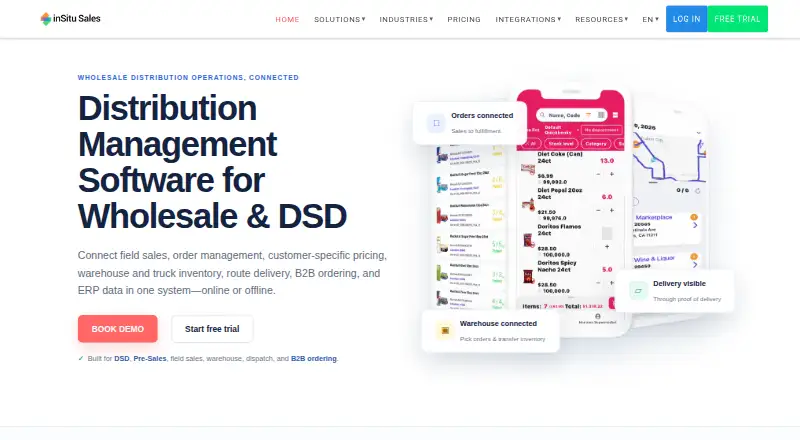800x440 pixels.
Task: Select the Doritos Flamas product image
Action: (x=528, y=240)
